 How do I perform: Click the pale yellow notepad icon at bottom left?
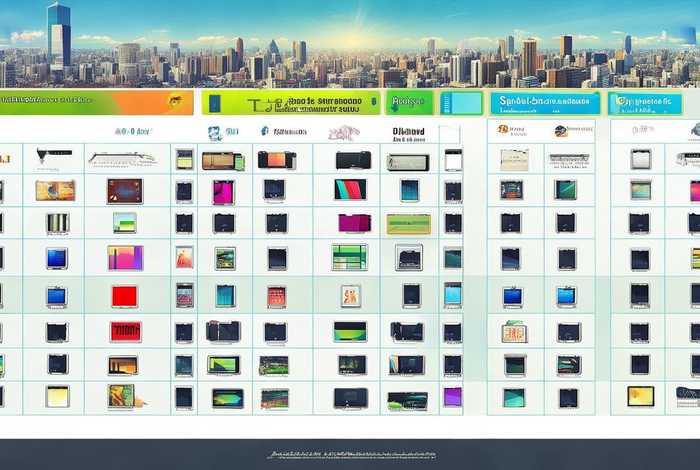coord(57,397)
